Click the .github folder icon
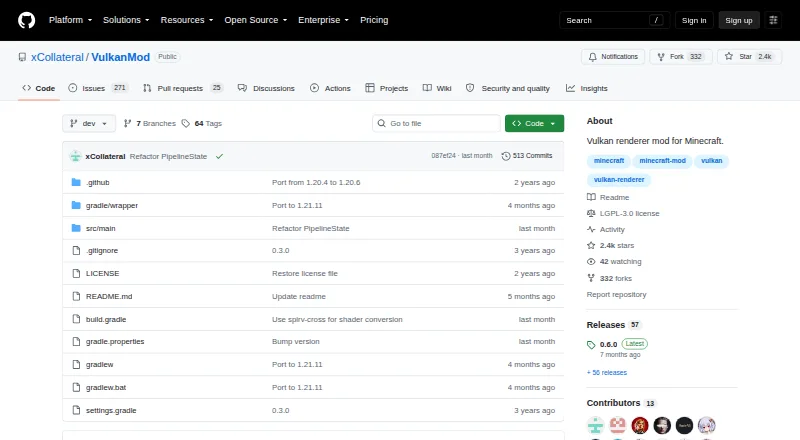 76,182
